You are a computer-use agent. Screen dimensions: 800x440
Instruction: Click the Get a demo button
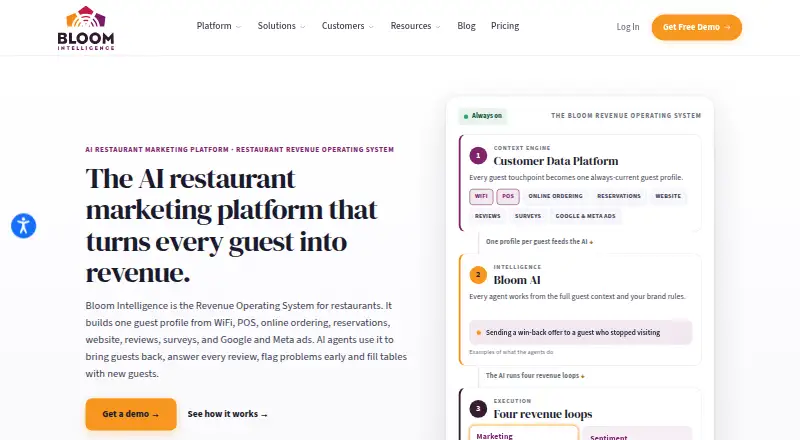(131, 414)
